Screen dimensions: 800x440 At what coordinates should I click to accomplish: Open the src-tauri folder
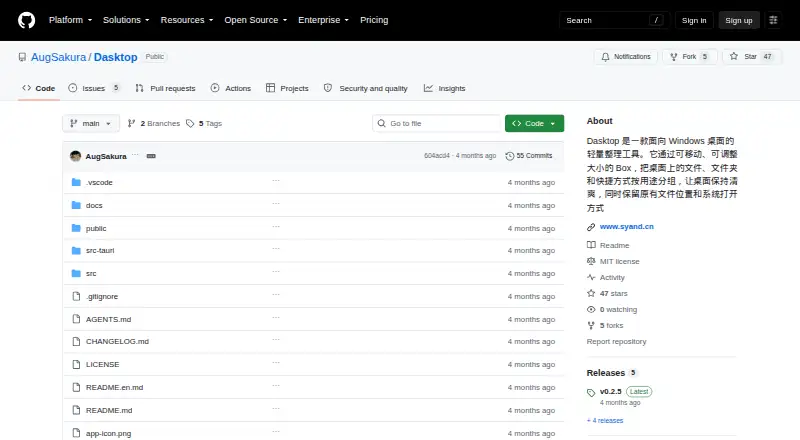tap(100, 250)
